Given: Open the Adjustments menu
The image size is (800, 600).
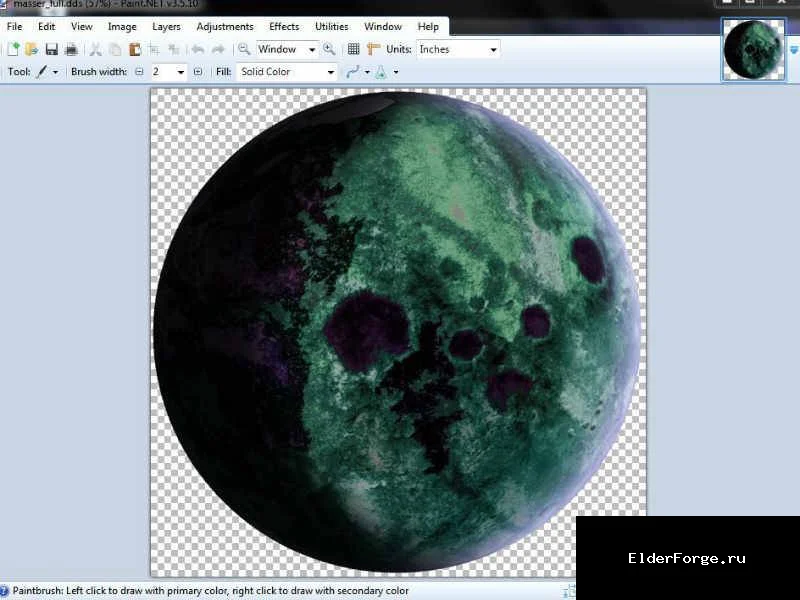Looking at the screenshot, I should 225,27.
